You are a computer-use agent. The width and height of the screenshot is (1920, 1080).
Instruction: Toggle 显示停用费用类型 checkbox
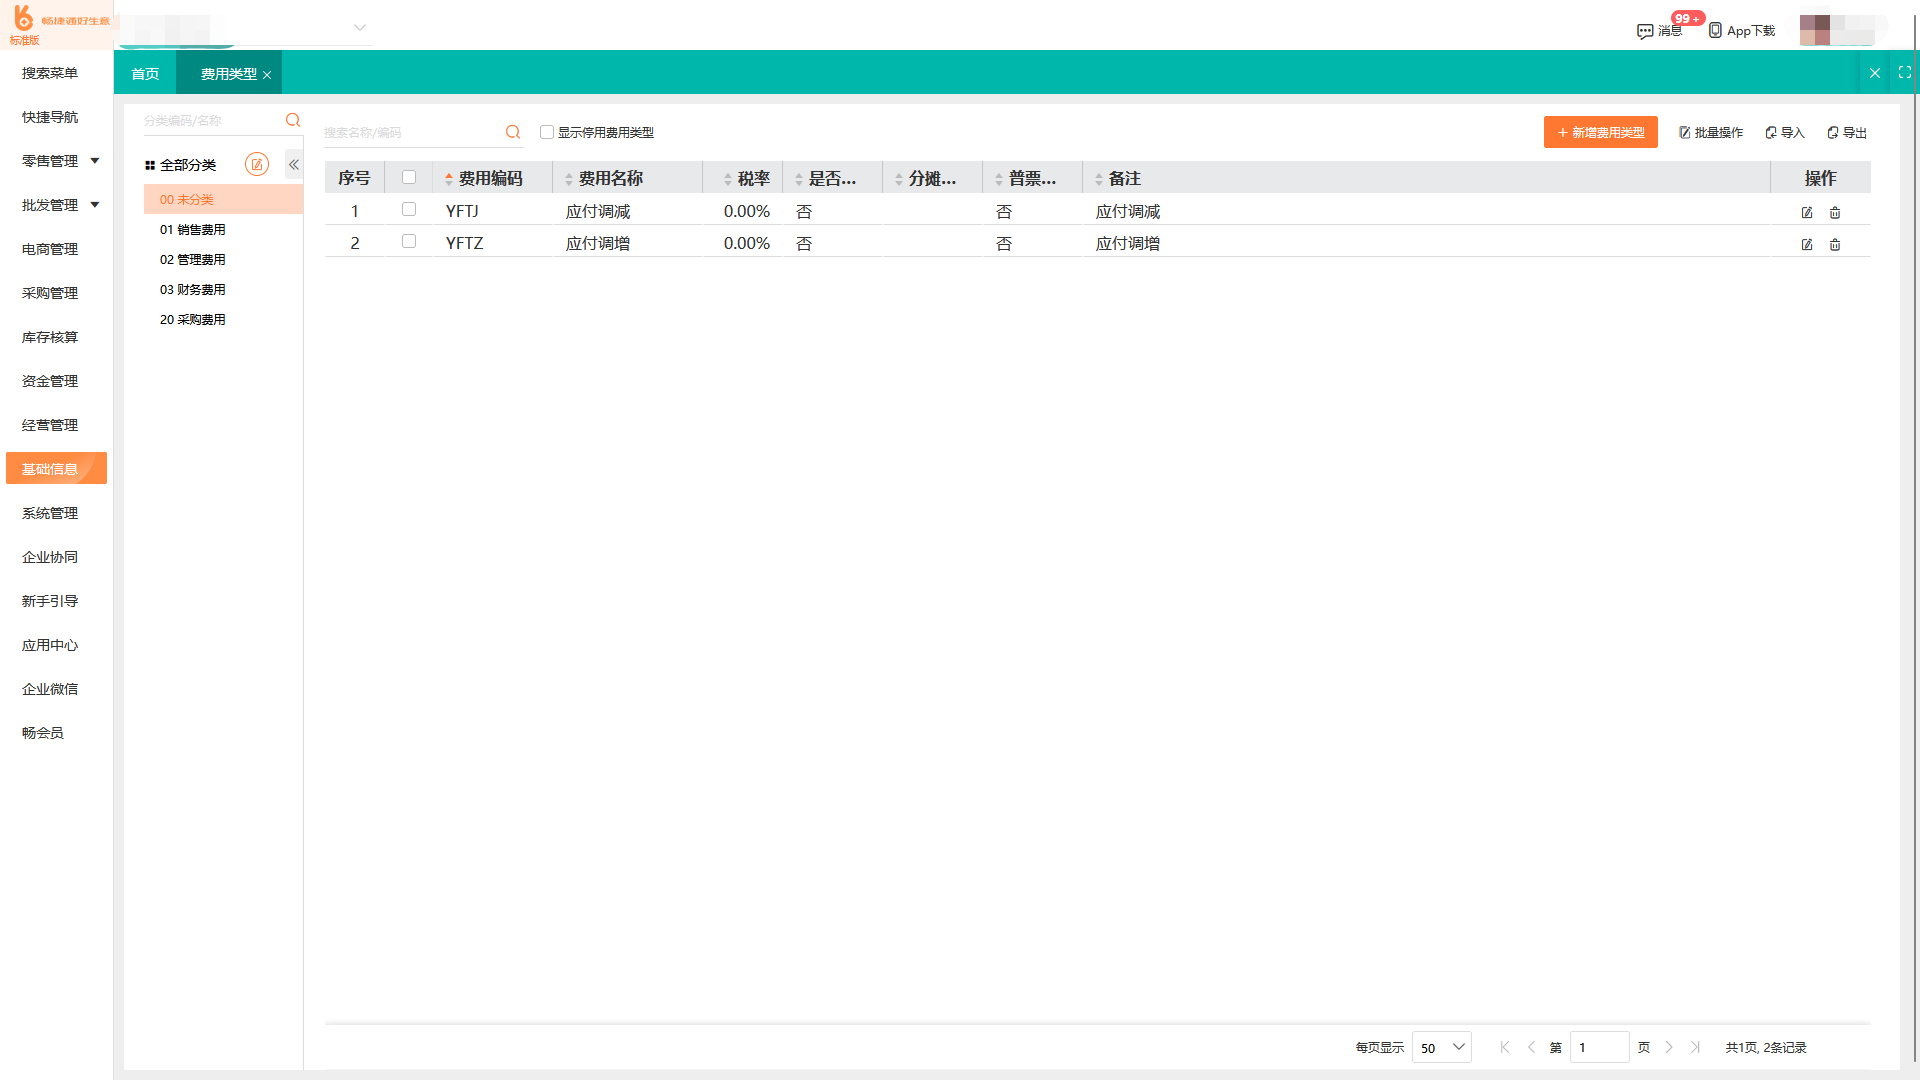coord(547,132)
